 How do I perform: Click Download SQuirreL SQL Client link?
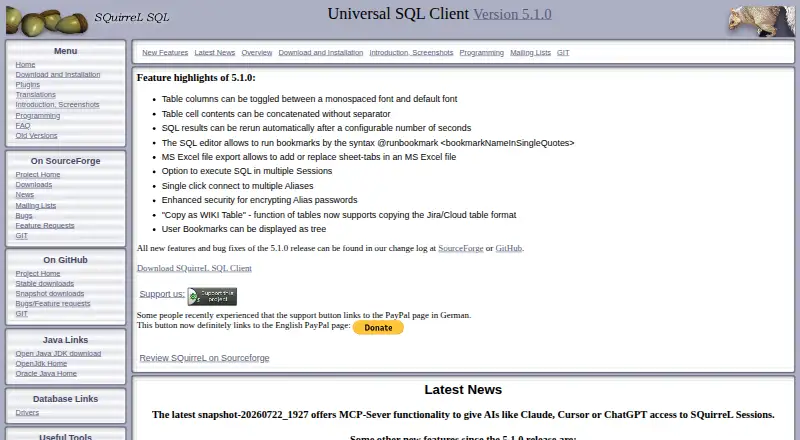194,268
